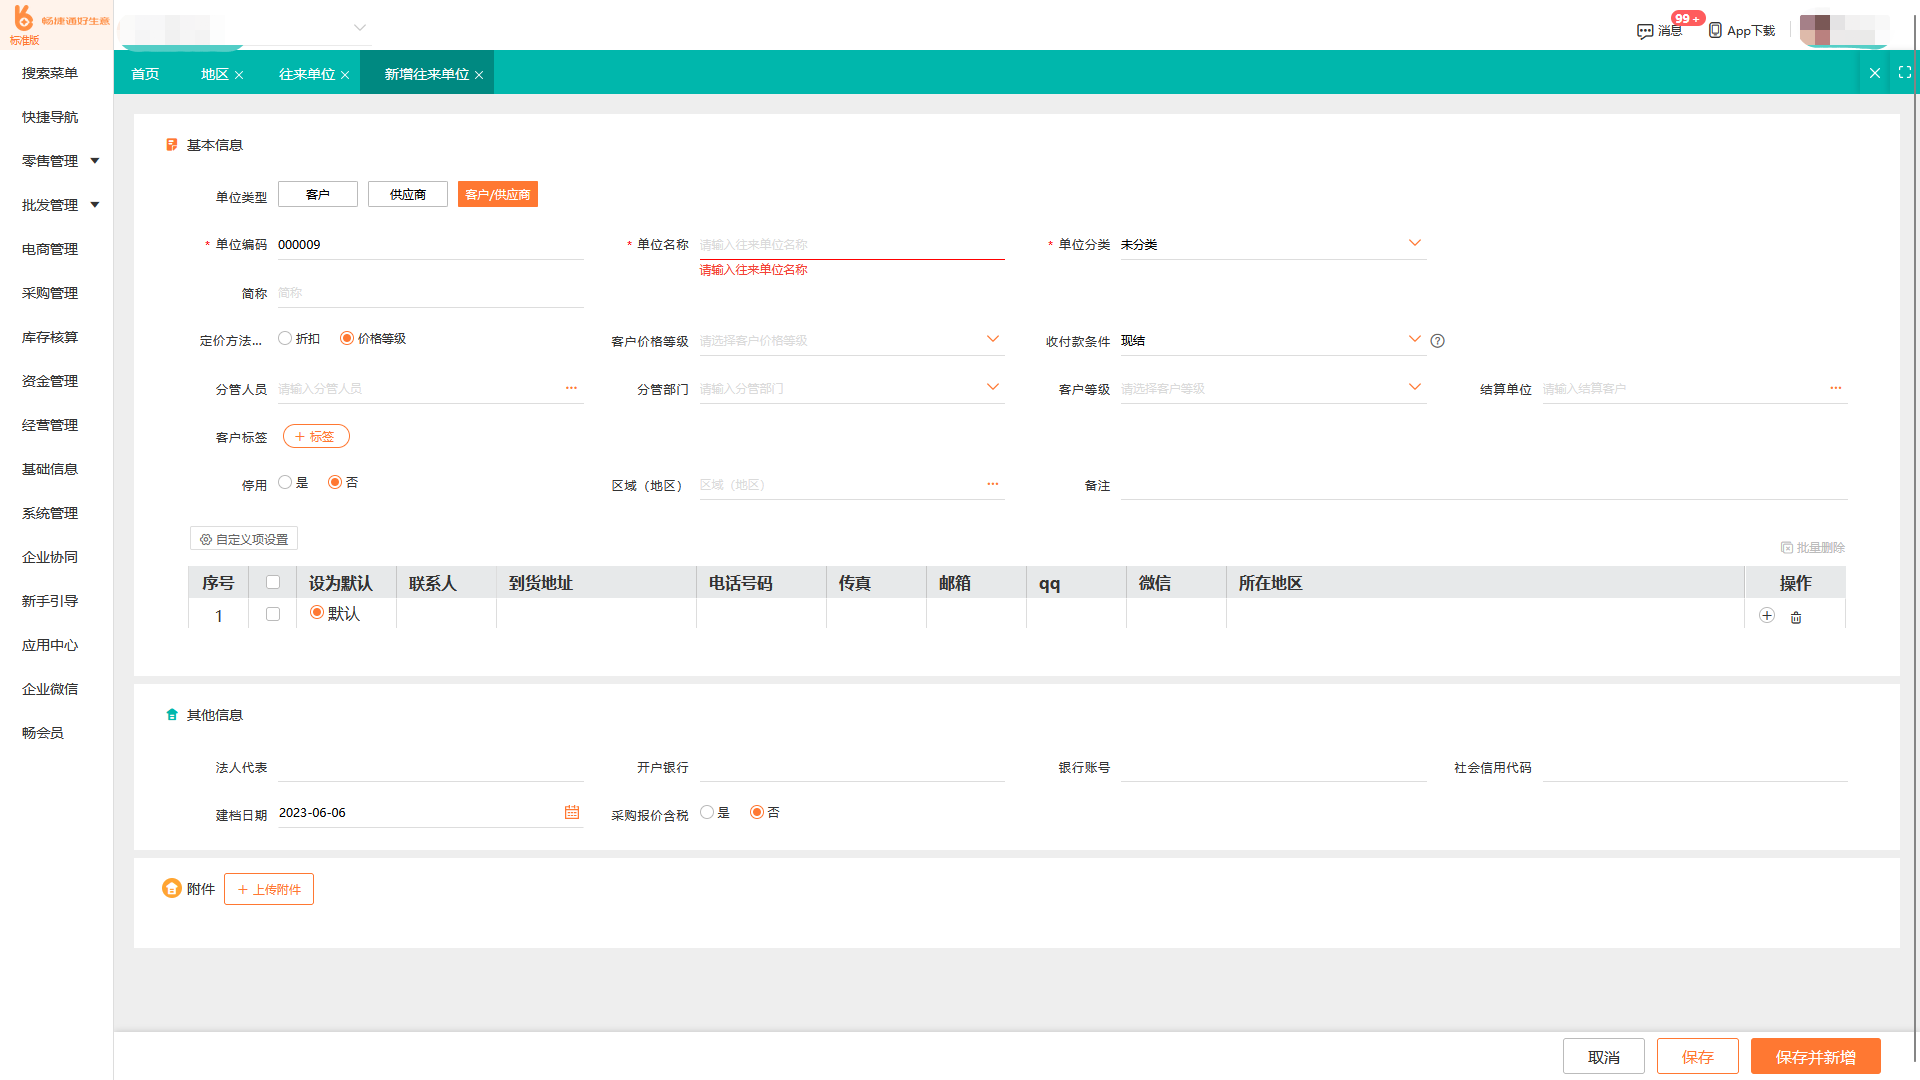1920x1080 pixels.
Task: Click the 附件 upload section icon
Action: pyautogui.click(x=173, y=889)
